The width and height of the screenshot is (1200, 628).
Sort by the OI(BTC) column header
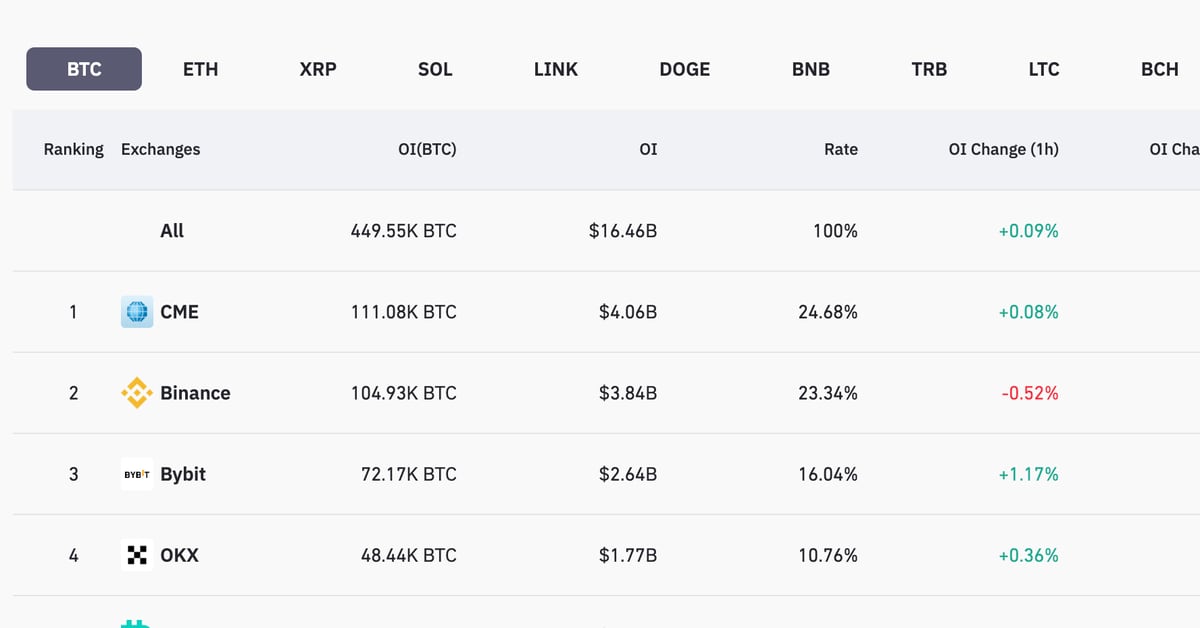tap(427, 149)
